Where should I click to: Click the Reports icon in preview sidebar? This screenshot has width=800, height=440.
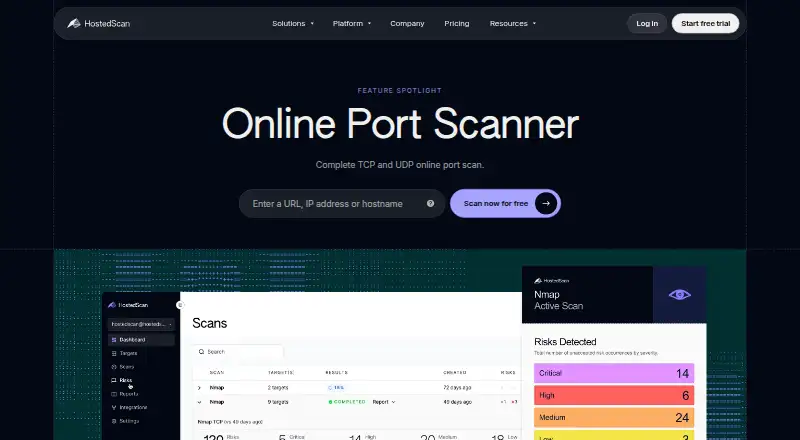coord(114,394)
